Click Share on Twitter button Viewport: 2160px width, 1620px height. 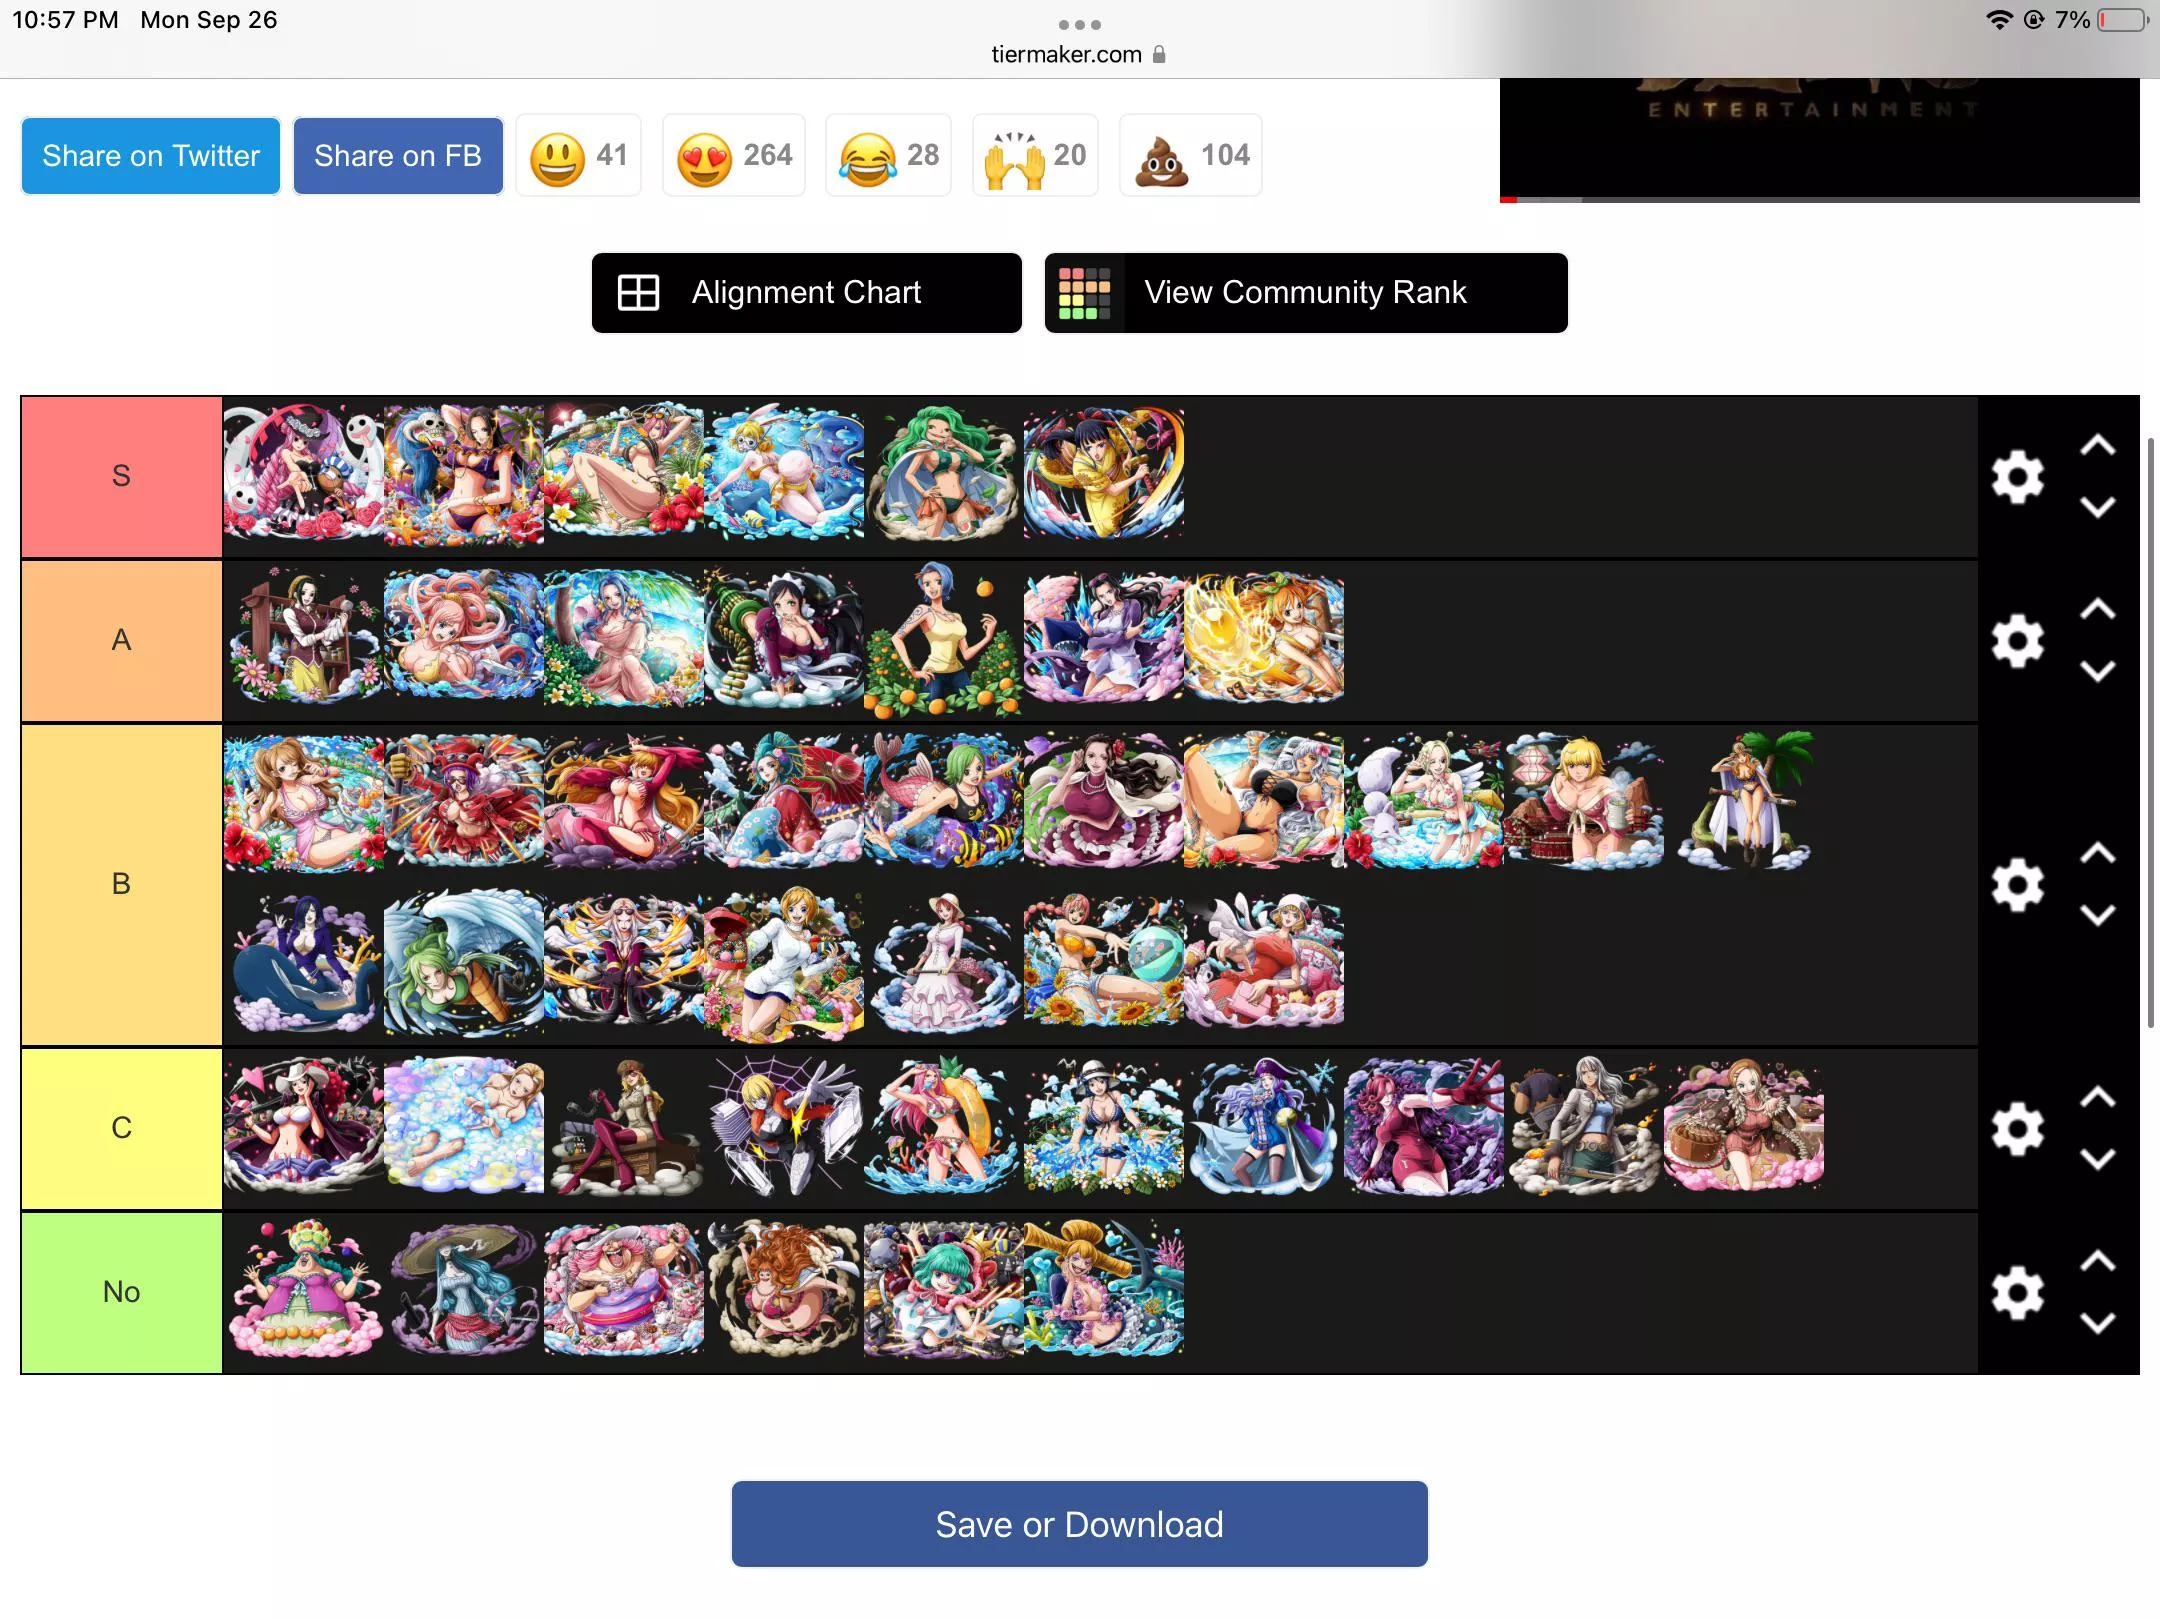click(150, 155)
